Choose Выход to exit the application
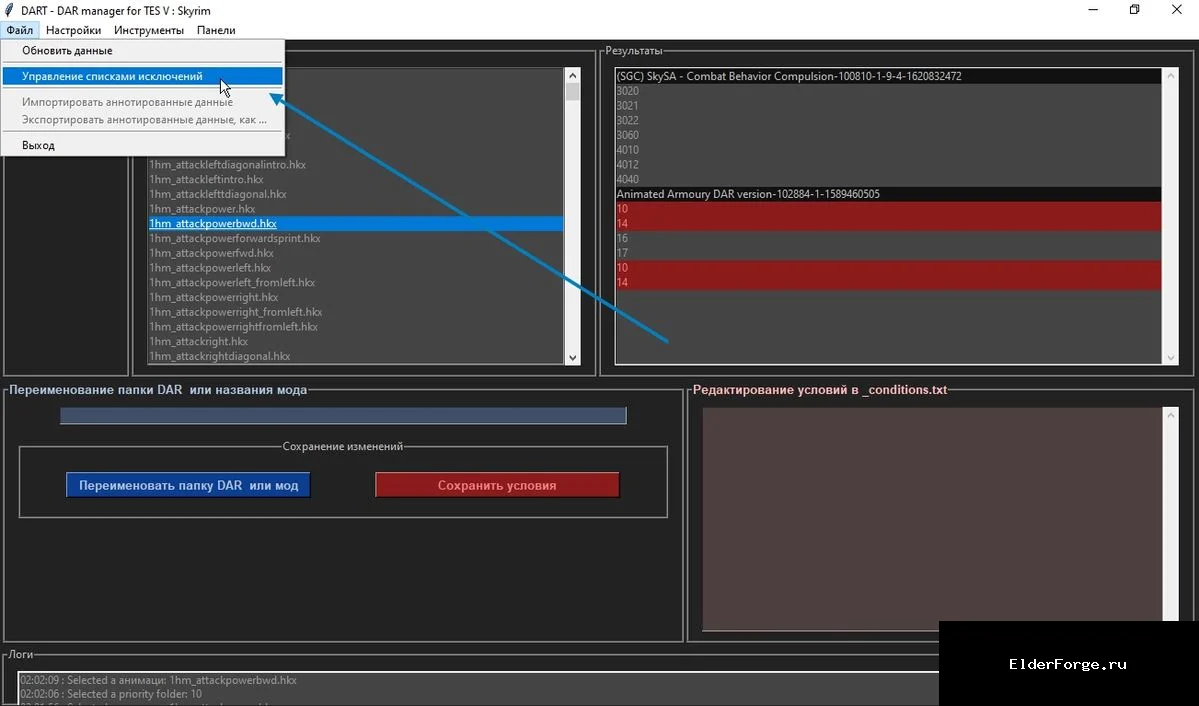This screenshot has height=706, width=1199. coord(38,145)
